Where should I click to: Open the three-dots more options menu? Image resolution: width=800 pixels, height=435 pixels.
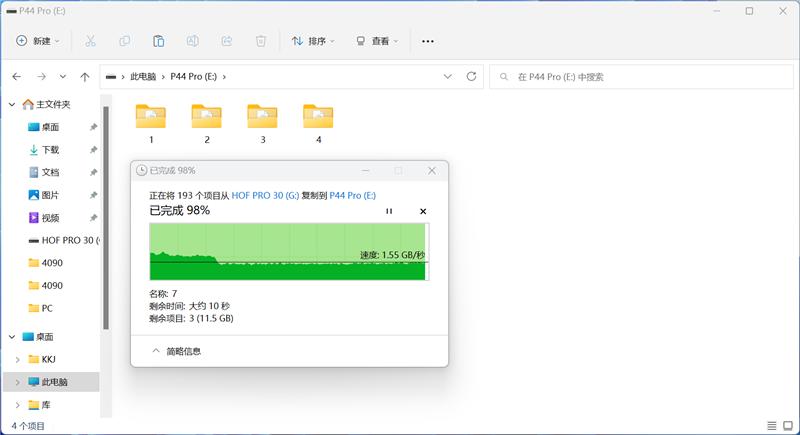coord(428,41)
